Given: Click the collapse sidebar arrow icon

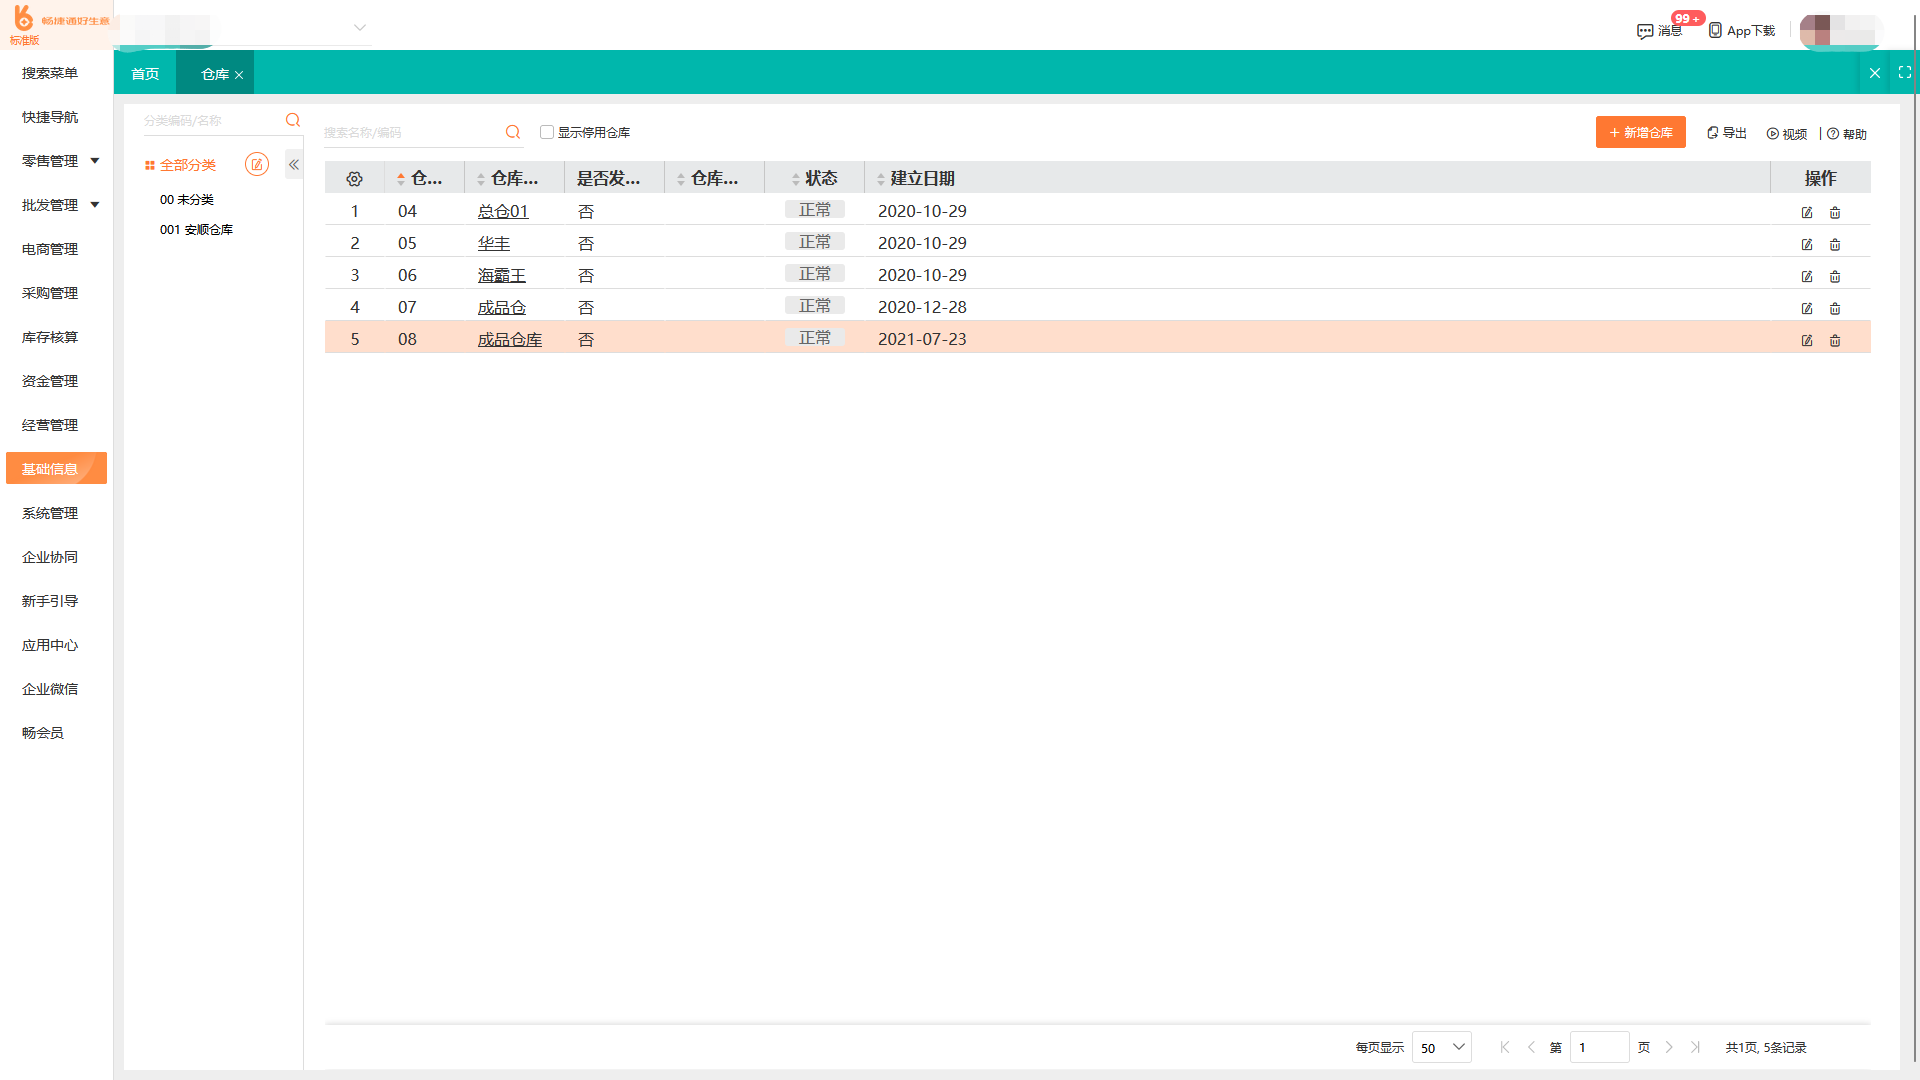Looking at the screenshot, I should click(294, 165).
